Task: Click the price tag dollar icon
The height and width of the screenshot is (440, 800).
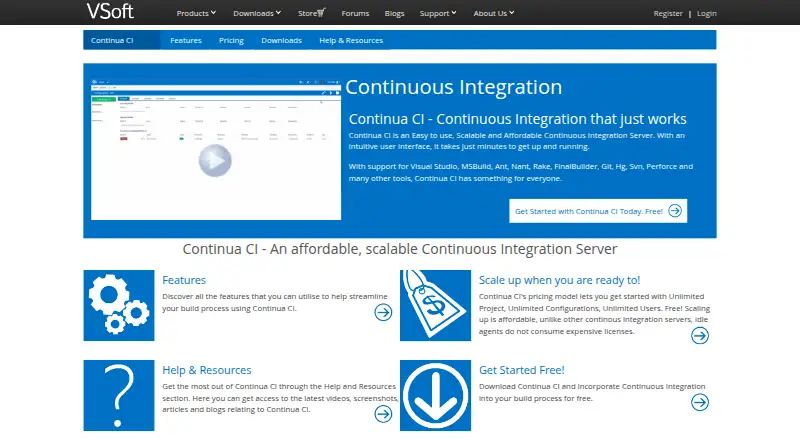Action: (x=435, y=305)
